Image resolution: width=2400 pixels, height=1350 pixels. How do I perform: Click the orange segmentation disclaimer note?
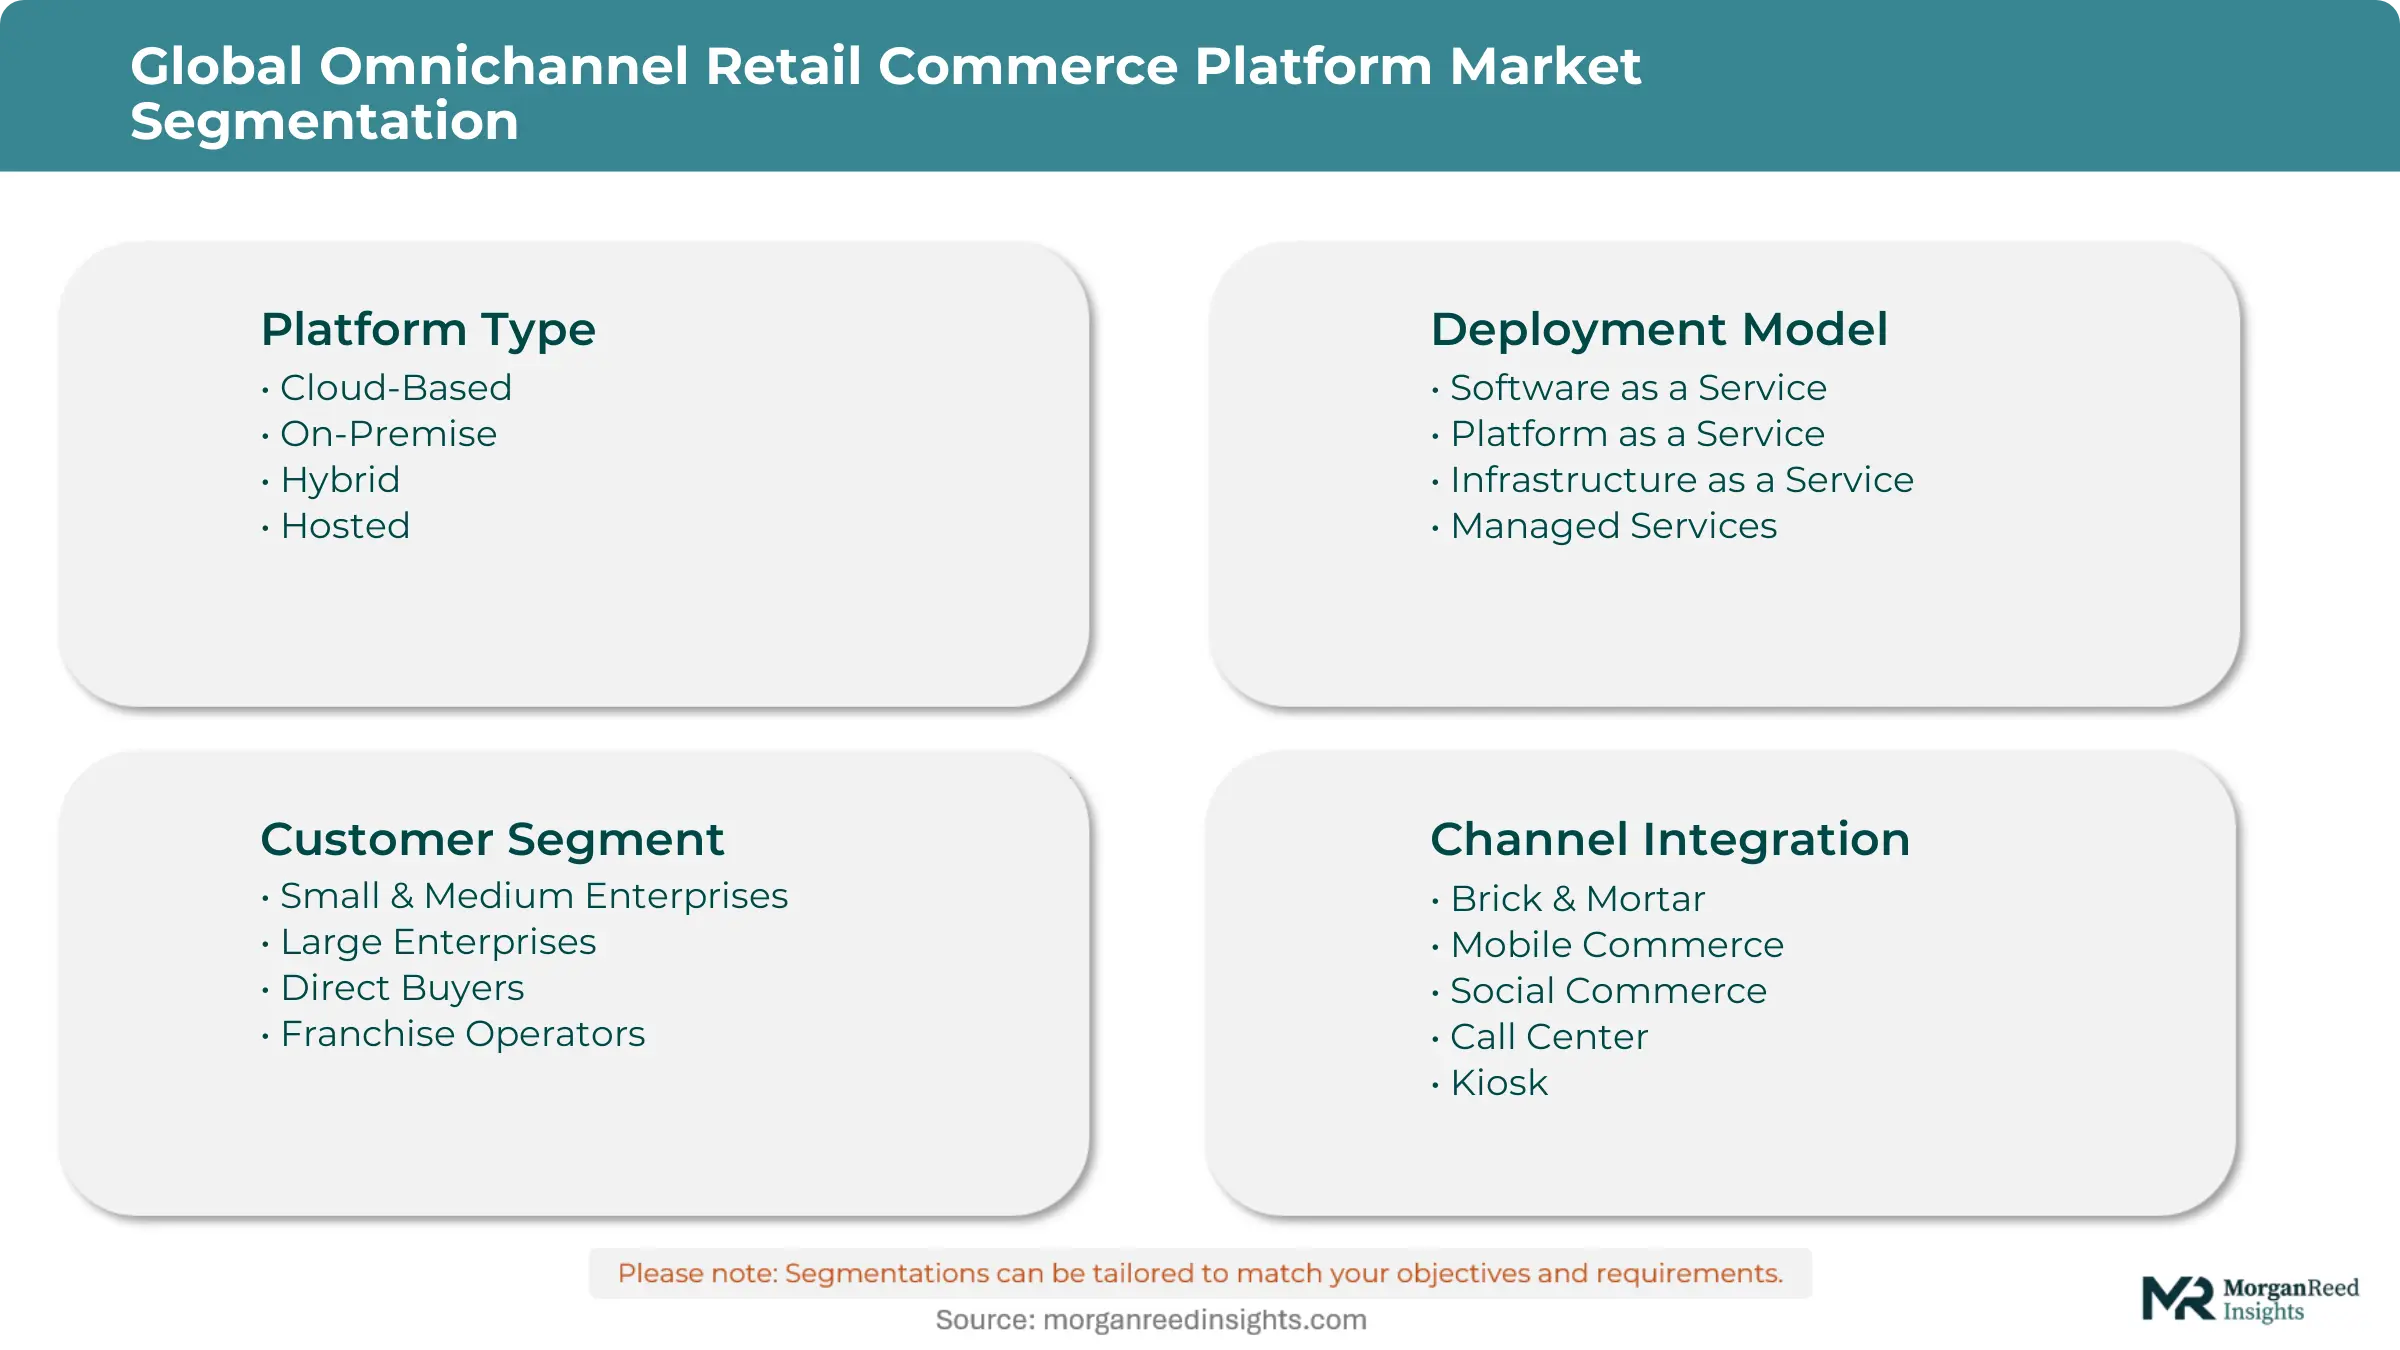pos(1200,1273)
